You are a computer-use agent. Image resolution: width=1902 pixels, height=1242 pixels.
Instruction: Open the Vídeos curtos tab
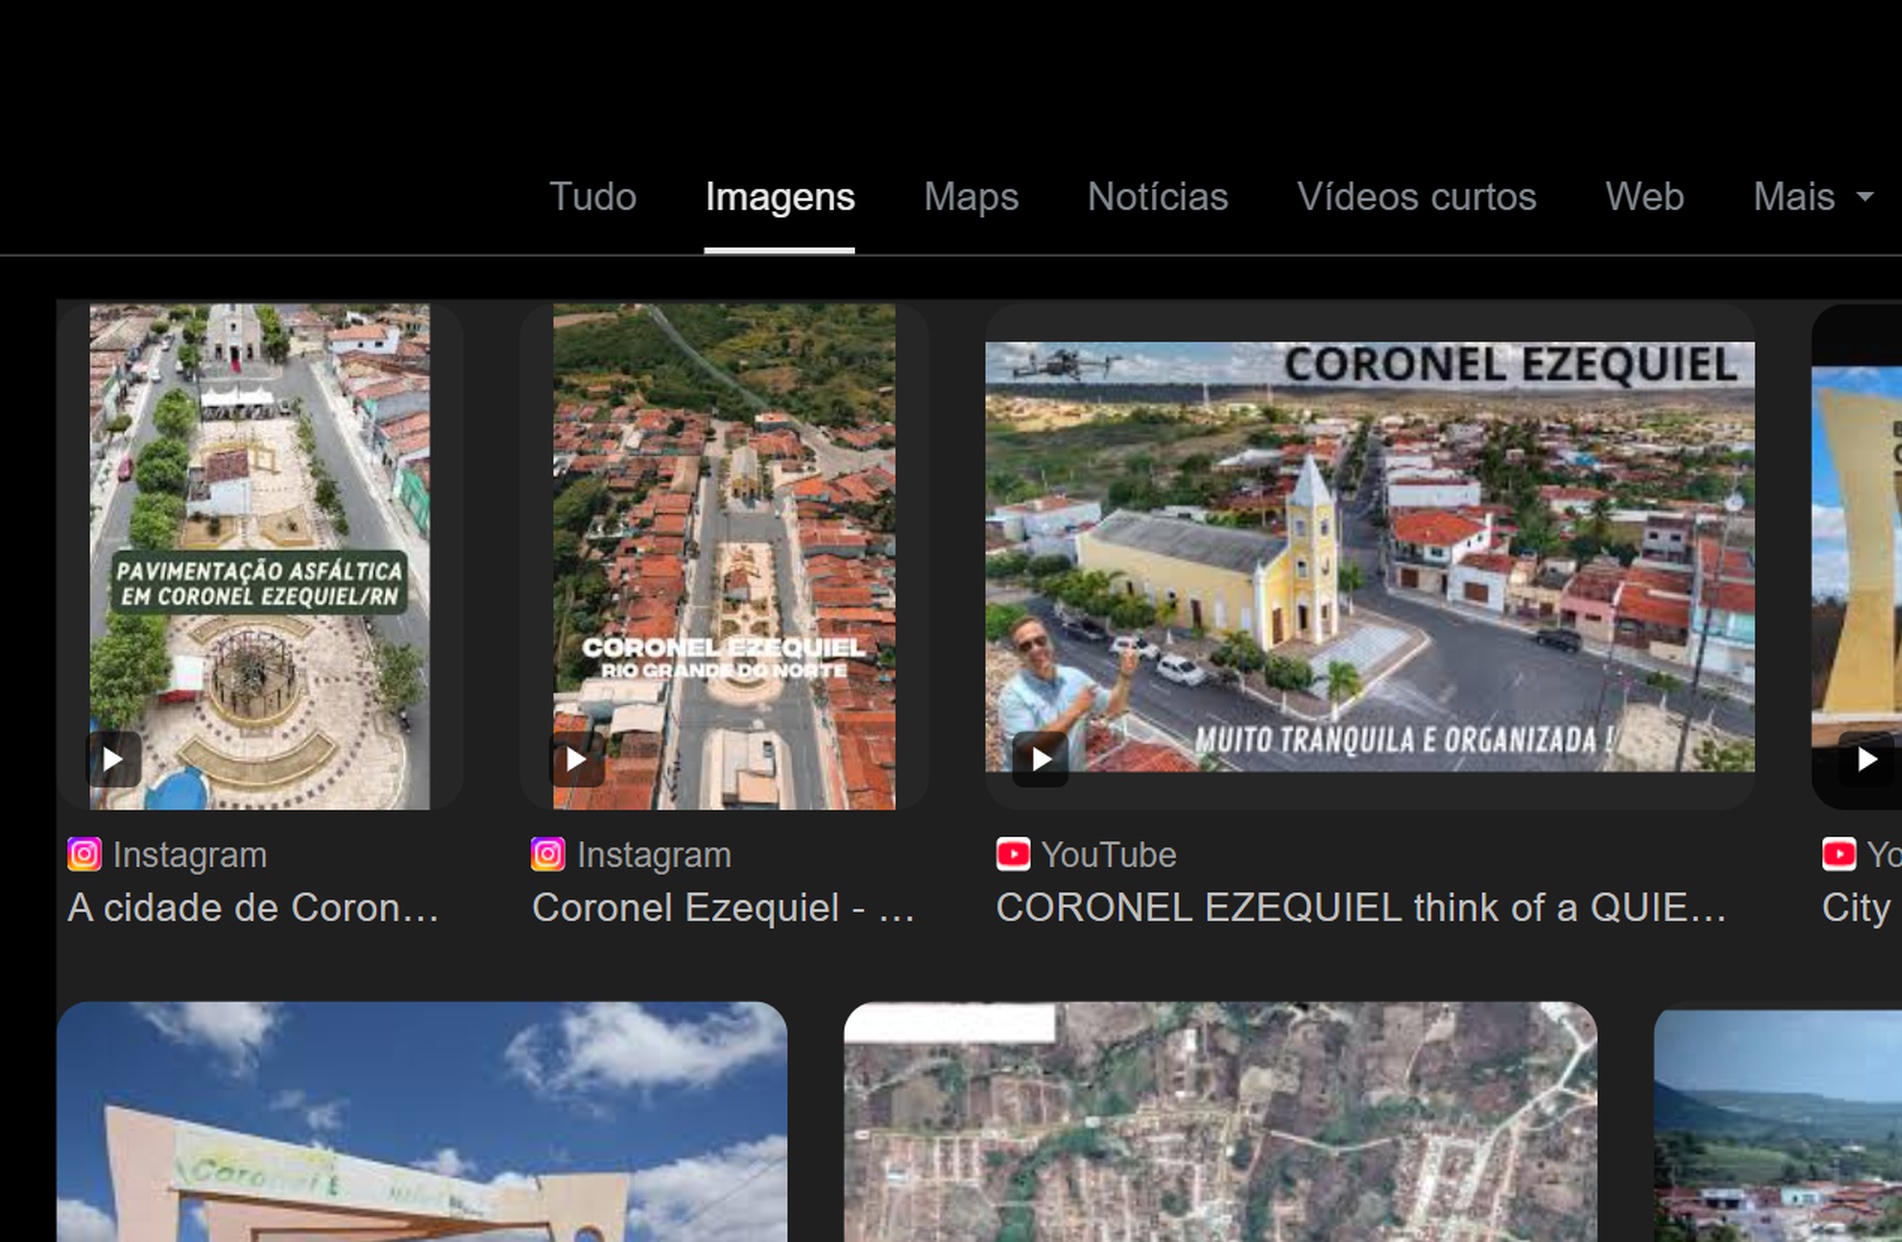click(x=1416, y=197)
